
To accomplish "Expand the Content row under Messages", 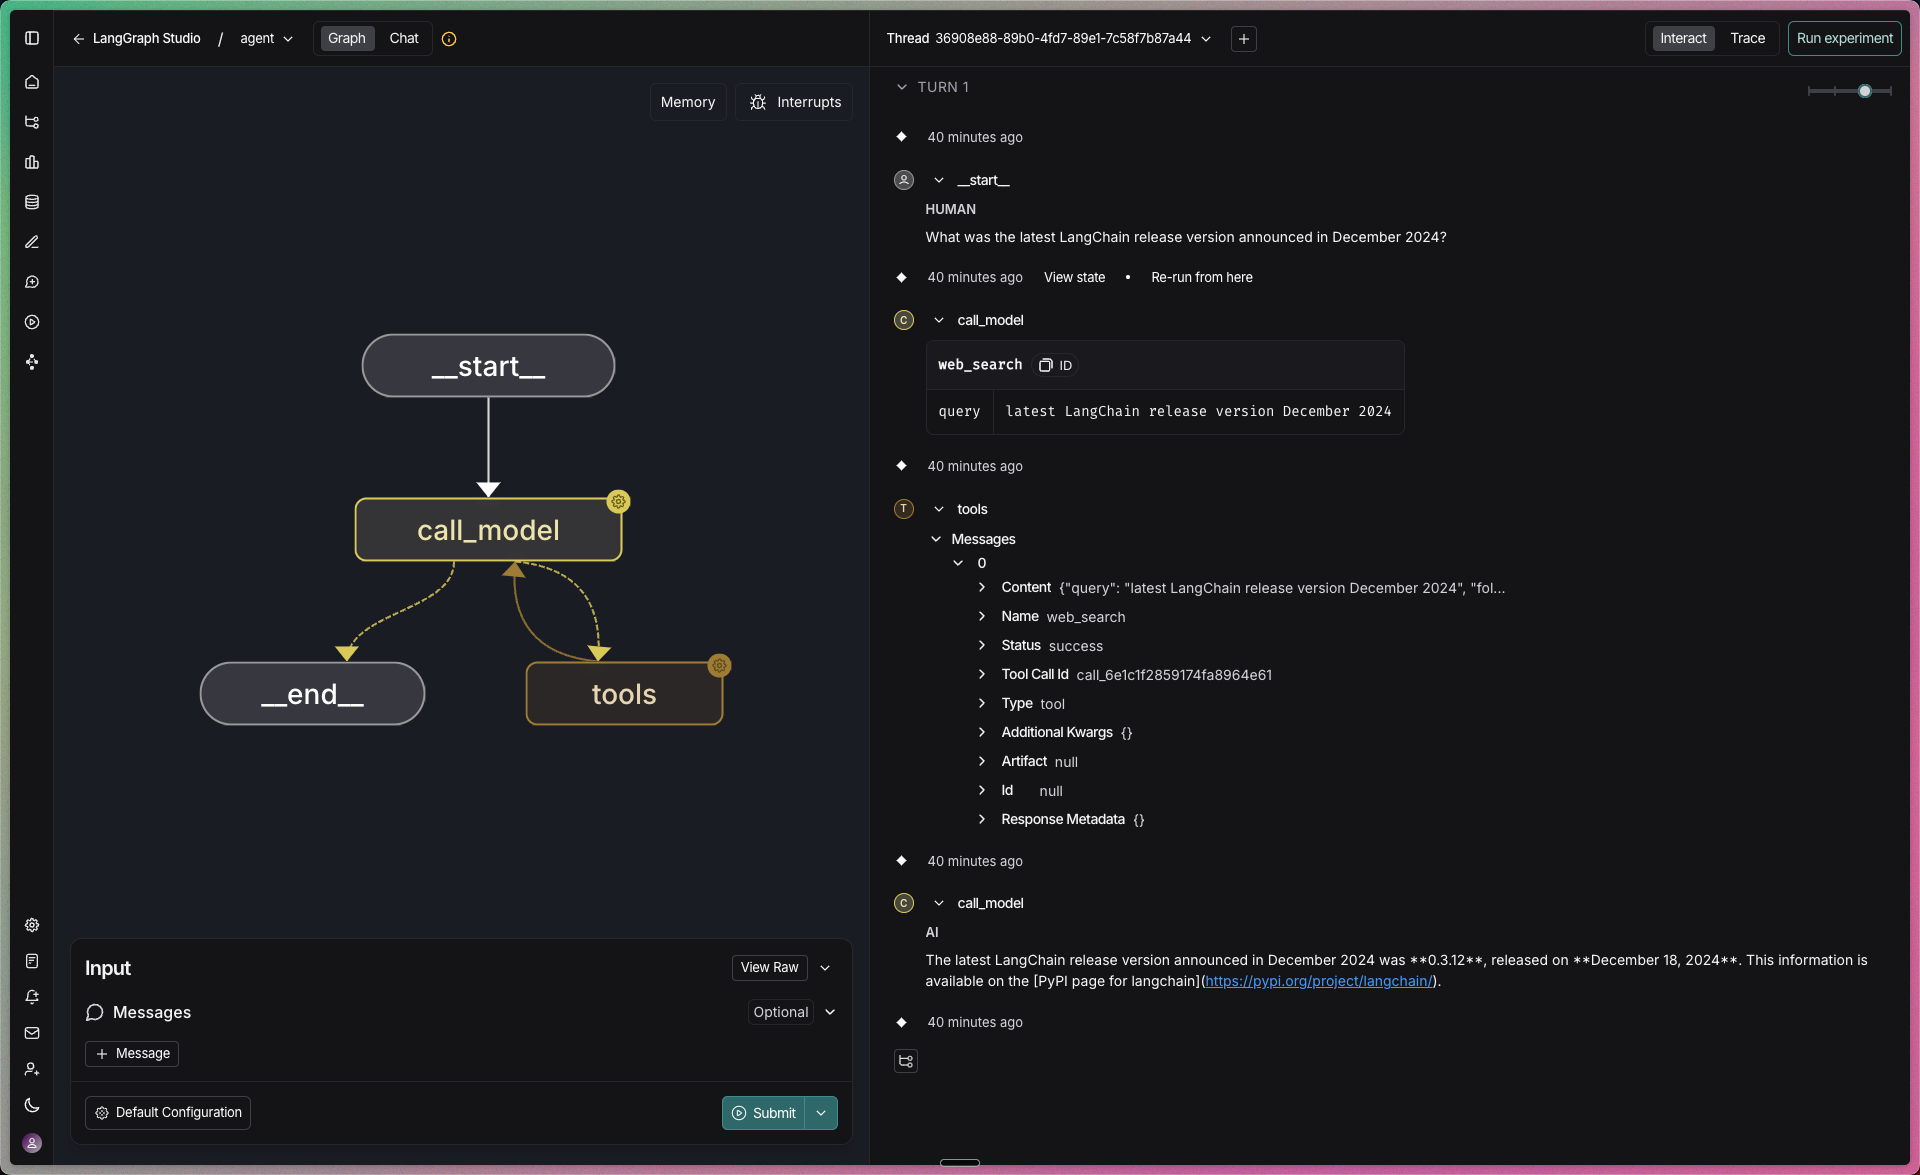I will click(x=981, y=588).
